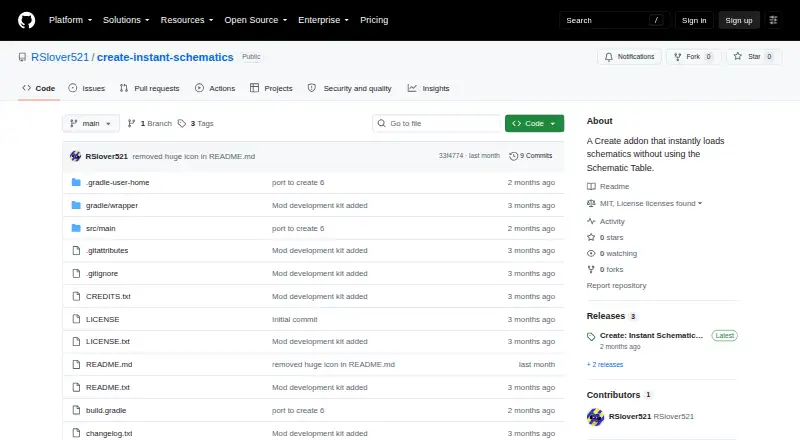Click the Sign up button
Image resolution: width=800 pixels, height=440 pixels.
coord(739,20)
